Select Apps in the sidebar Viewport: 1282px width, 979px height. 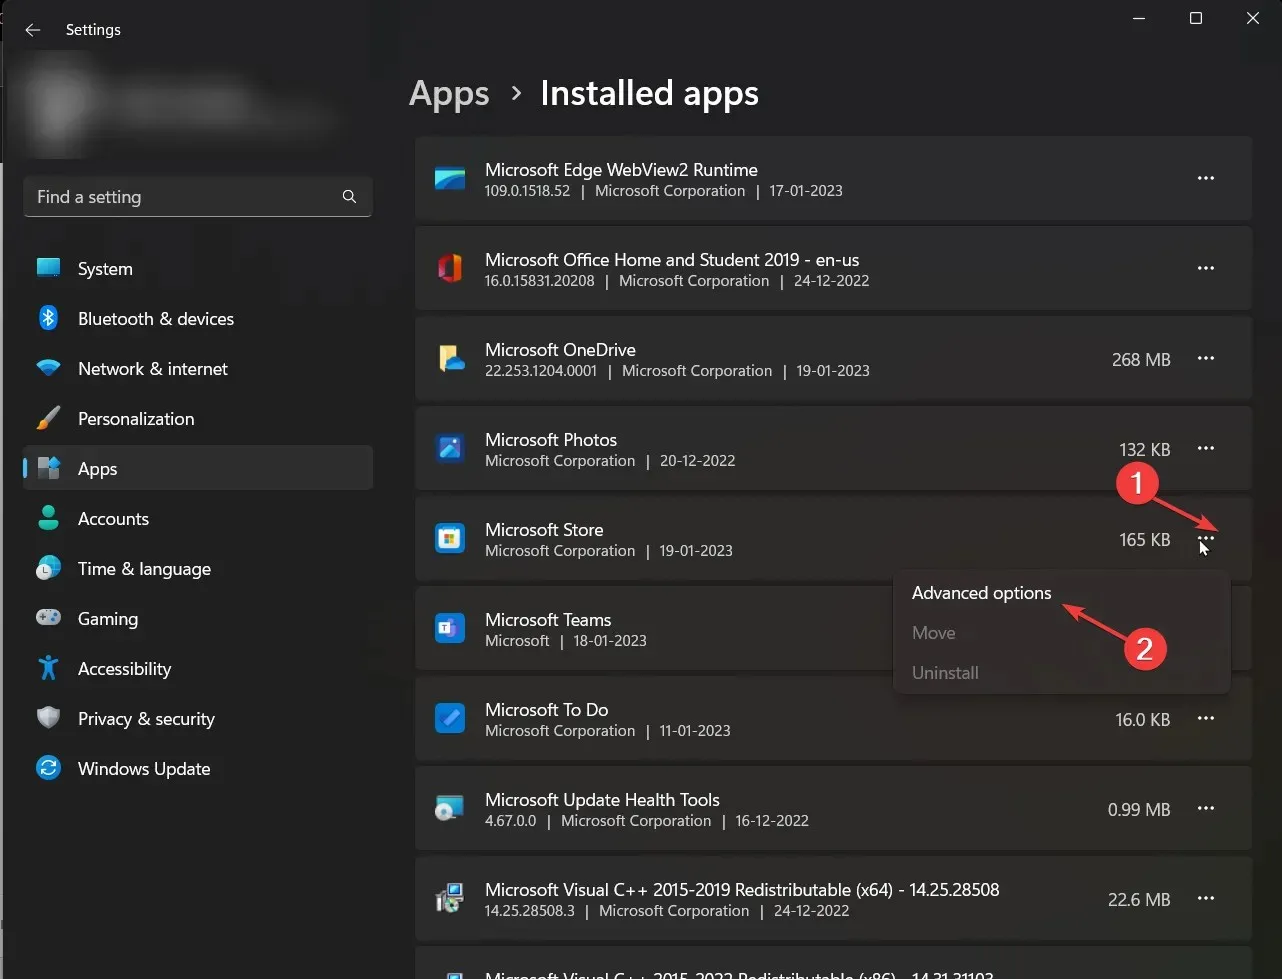click(198, 469)
